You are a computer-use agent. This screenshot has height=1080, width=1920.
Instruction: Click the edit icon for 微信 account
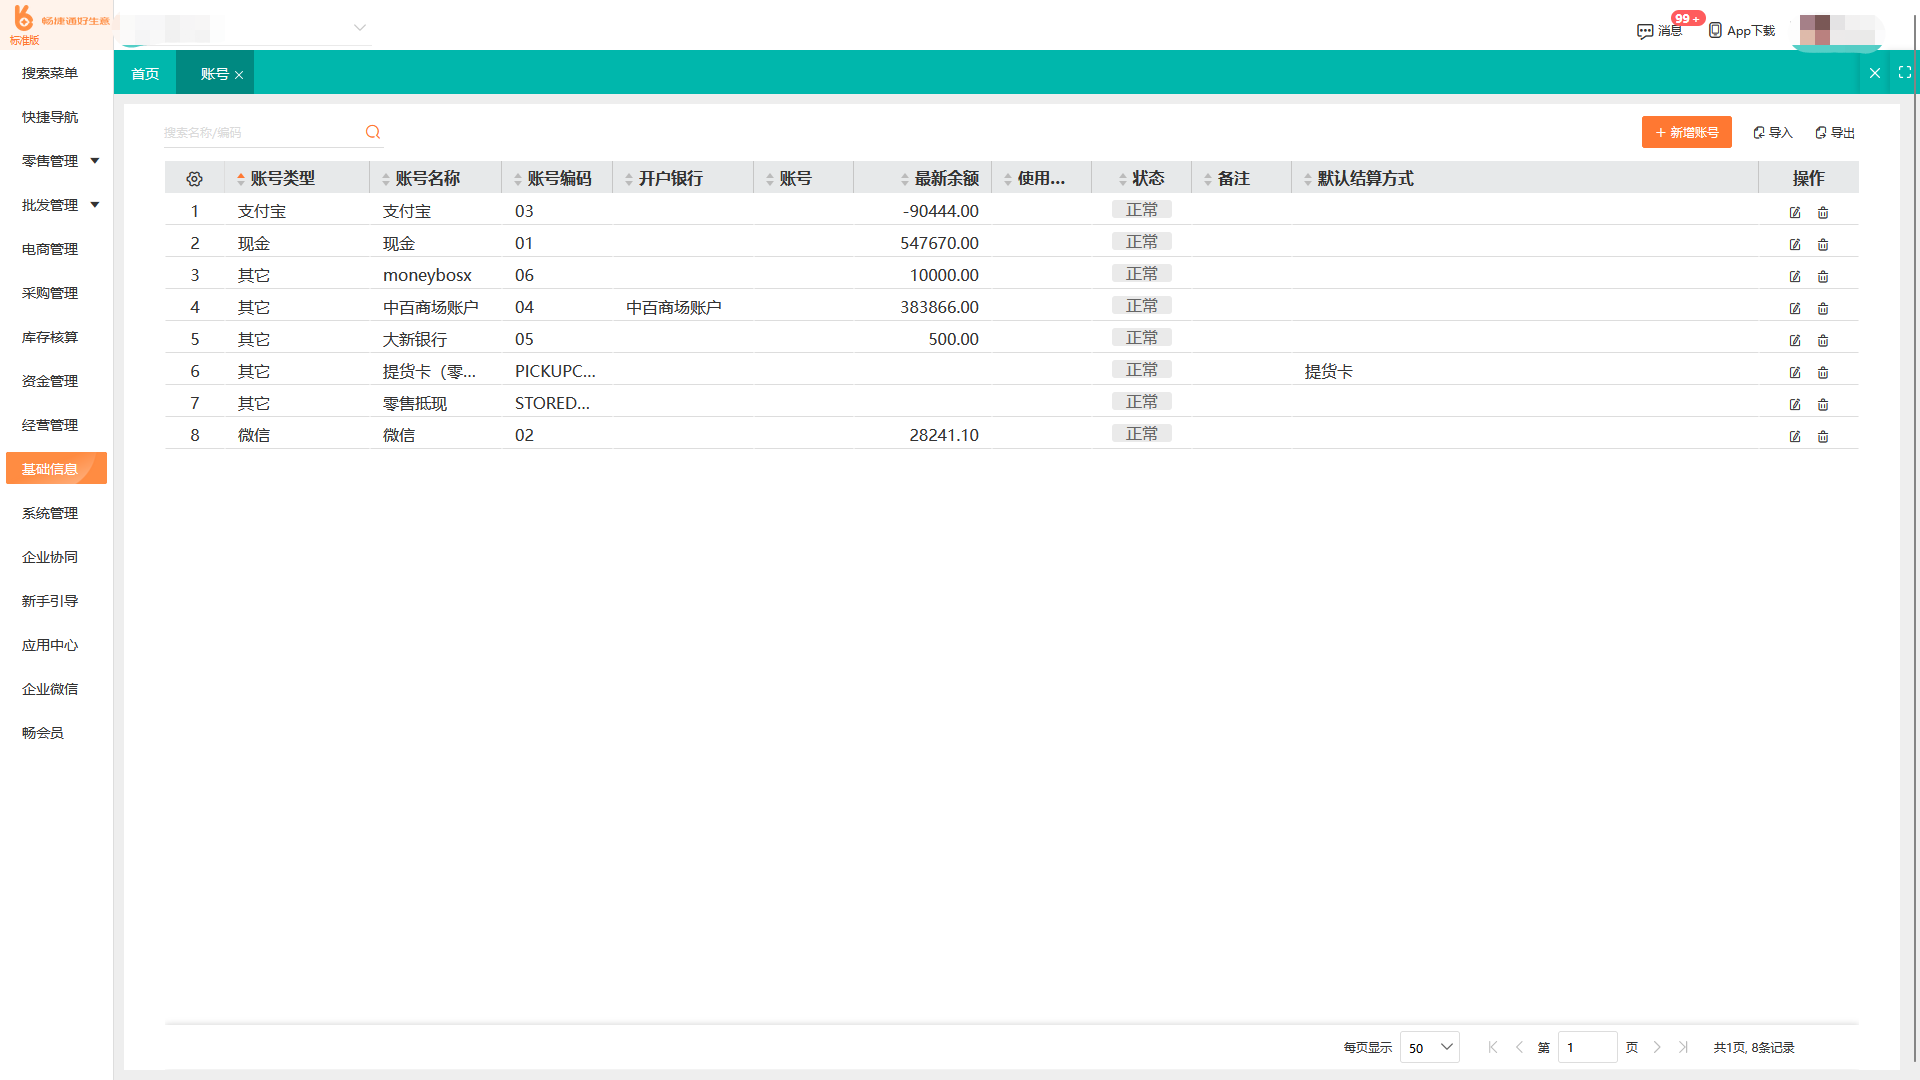tap(1795, 436)
